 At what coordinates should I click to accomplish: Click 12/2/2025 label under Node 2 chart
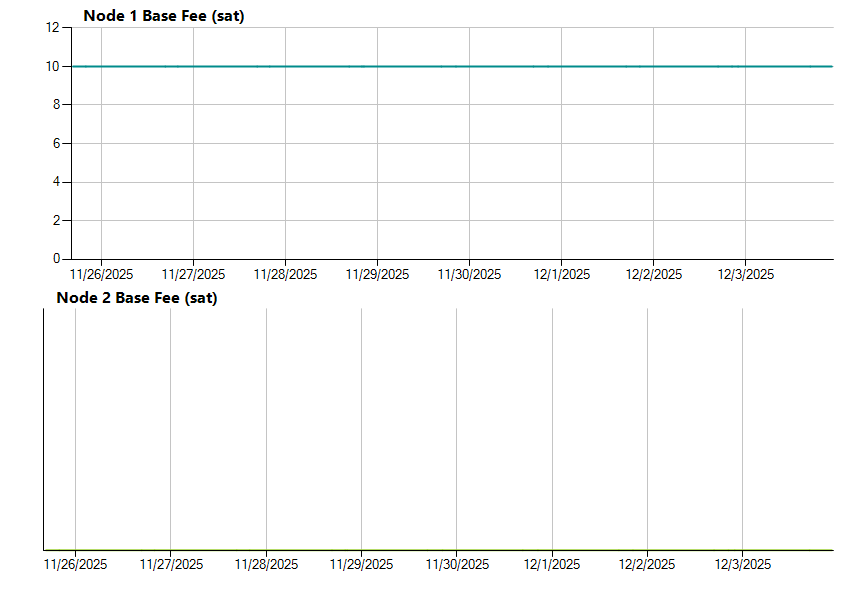(x=647, y=565)
